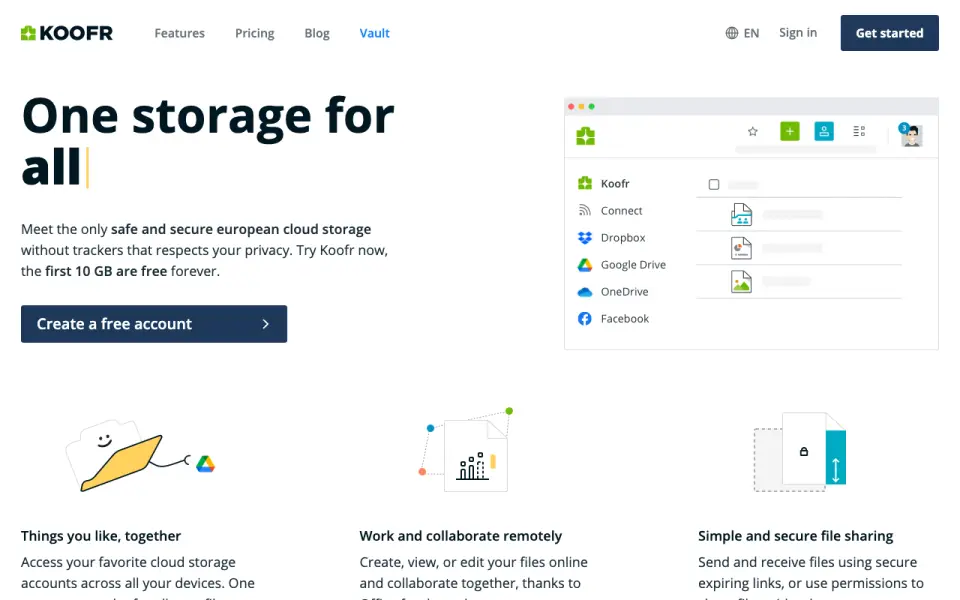Click the 'One storage for all' headline
The height and width of the screenshot is (600, 960).
pos(208,141)
